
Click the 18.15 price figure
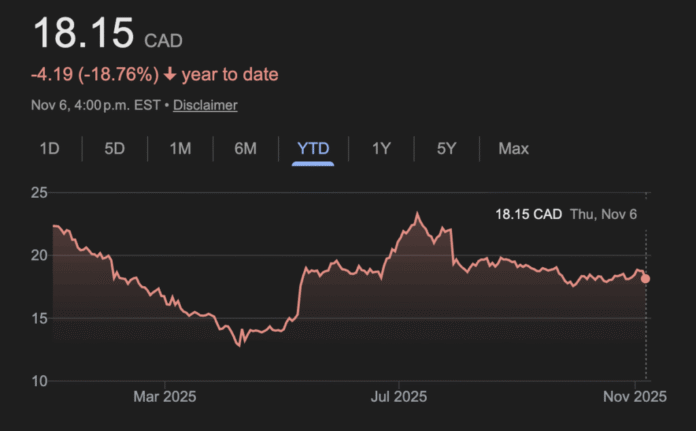coord(83,33)
